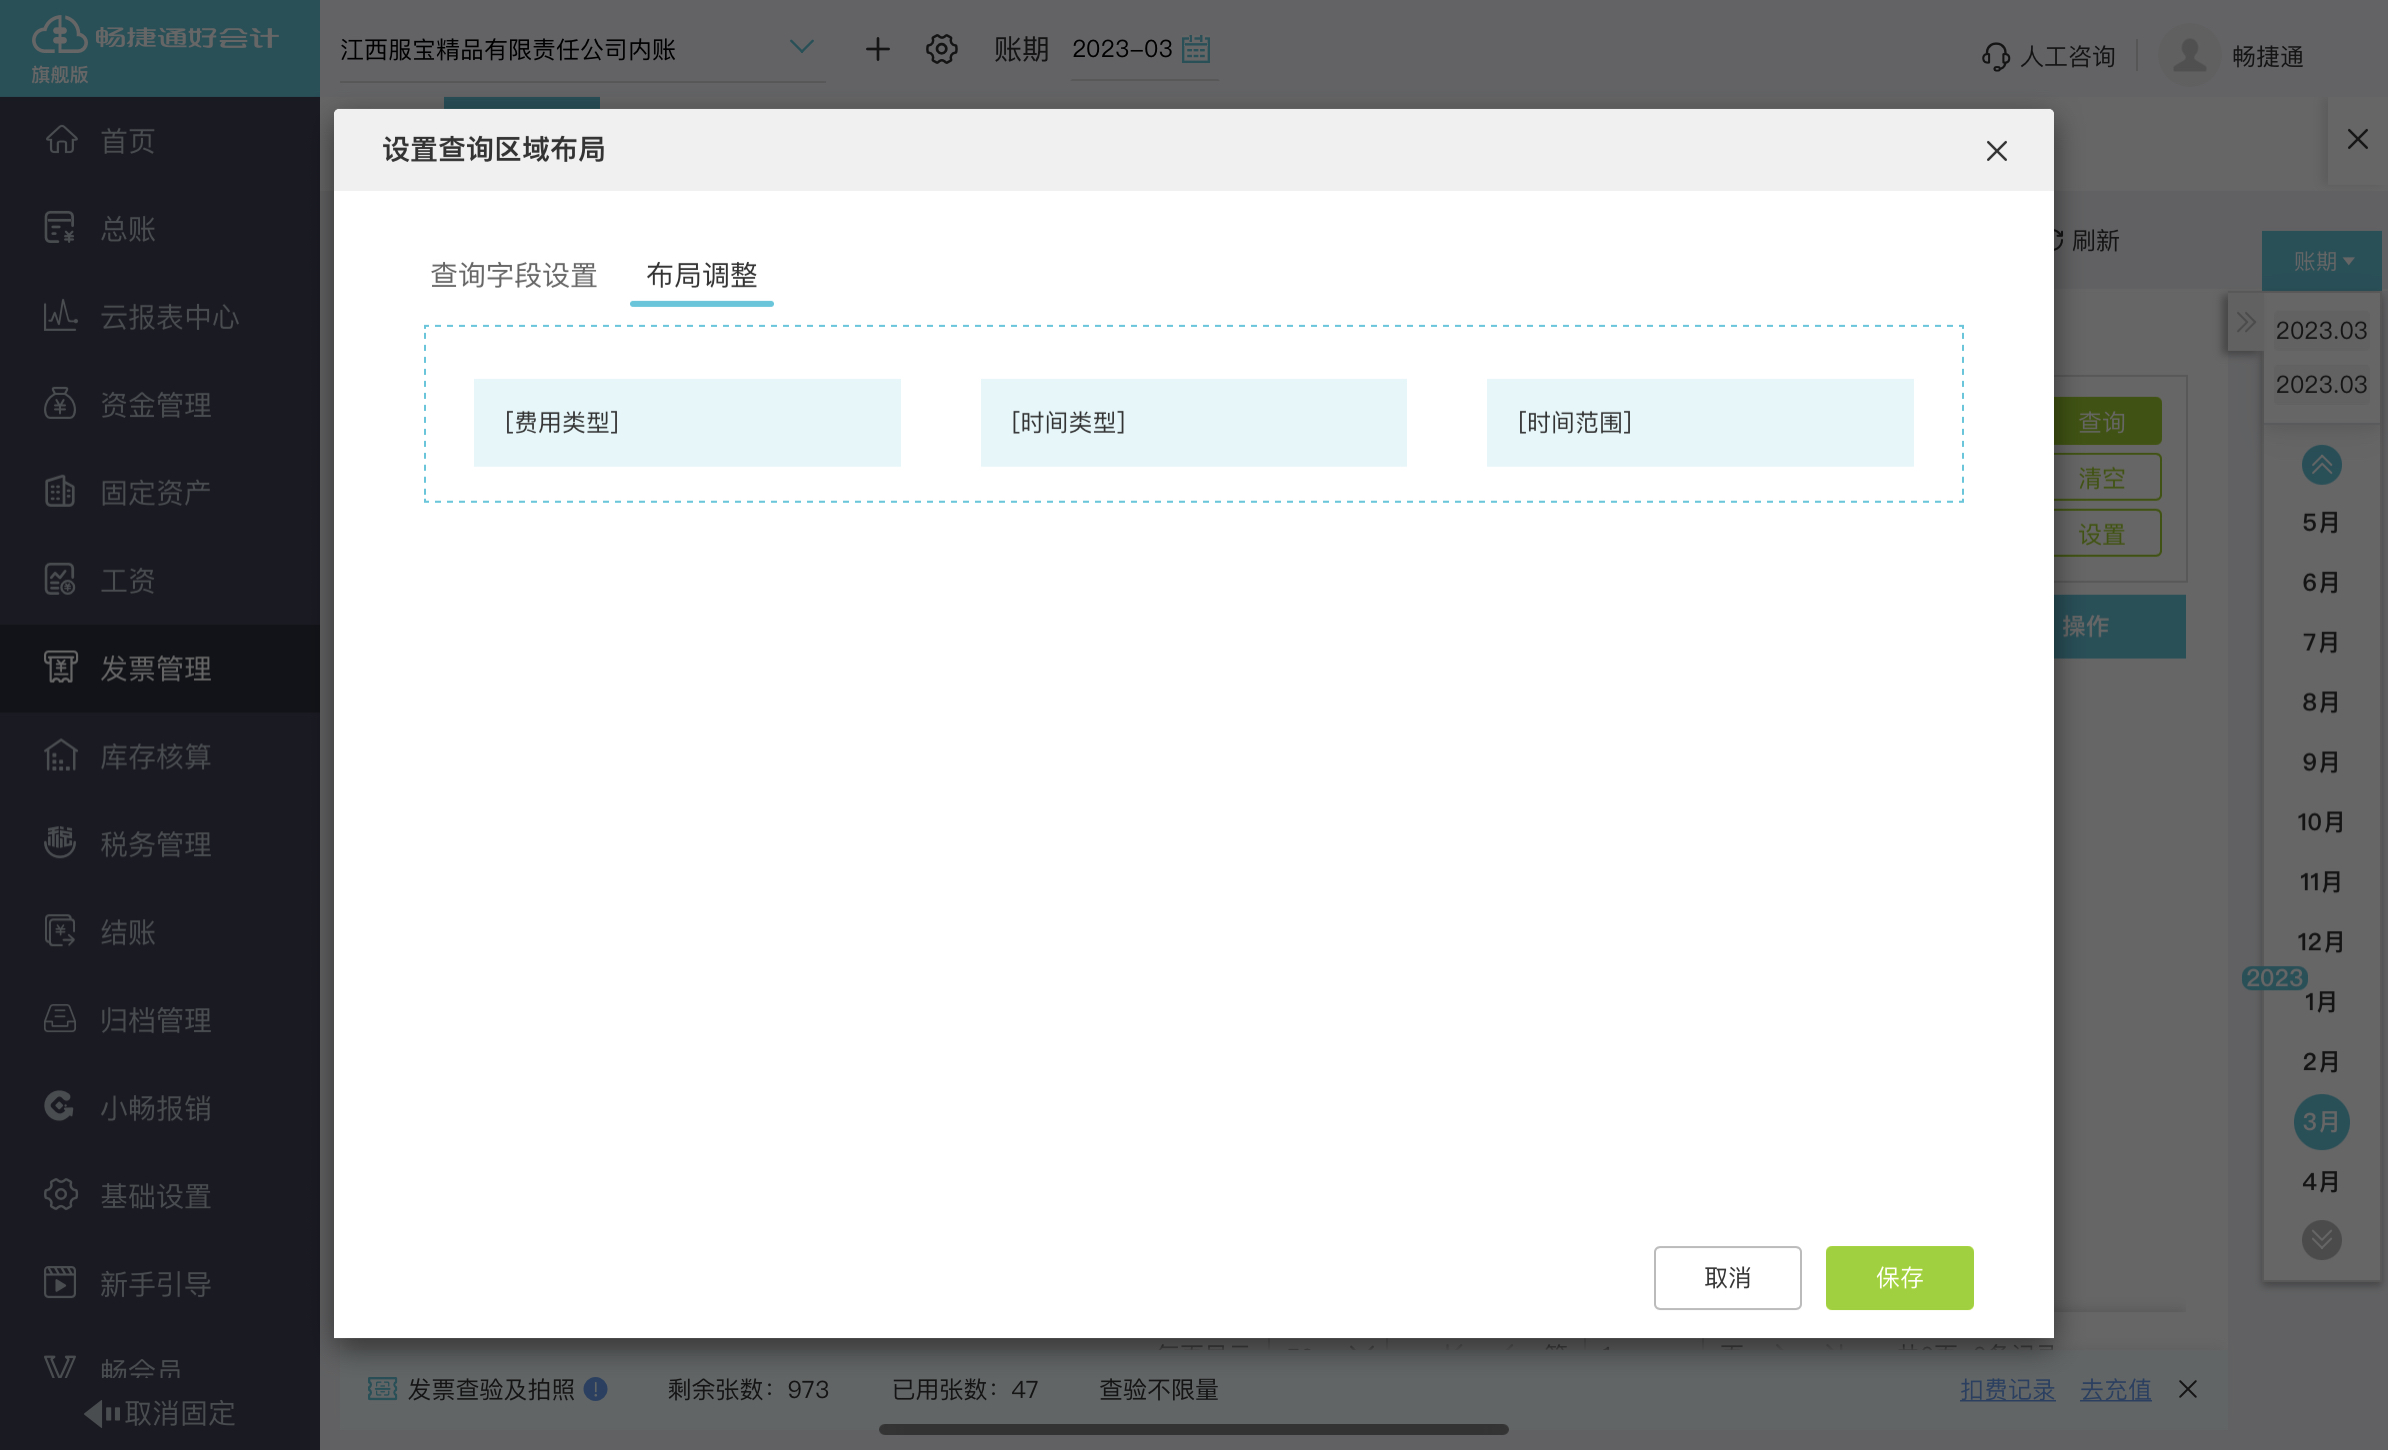This screenshot has height=1450, width=2388.
Task: Click 布局调整 tab
Action: tap(701, 276)
